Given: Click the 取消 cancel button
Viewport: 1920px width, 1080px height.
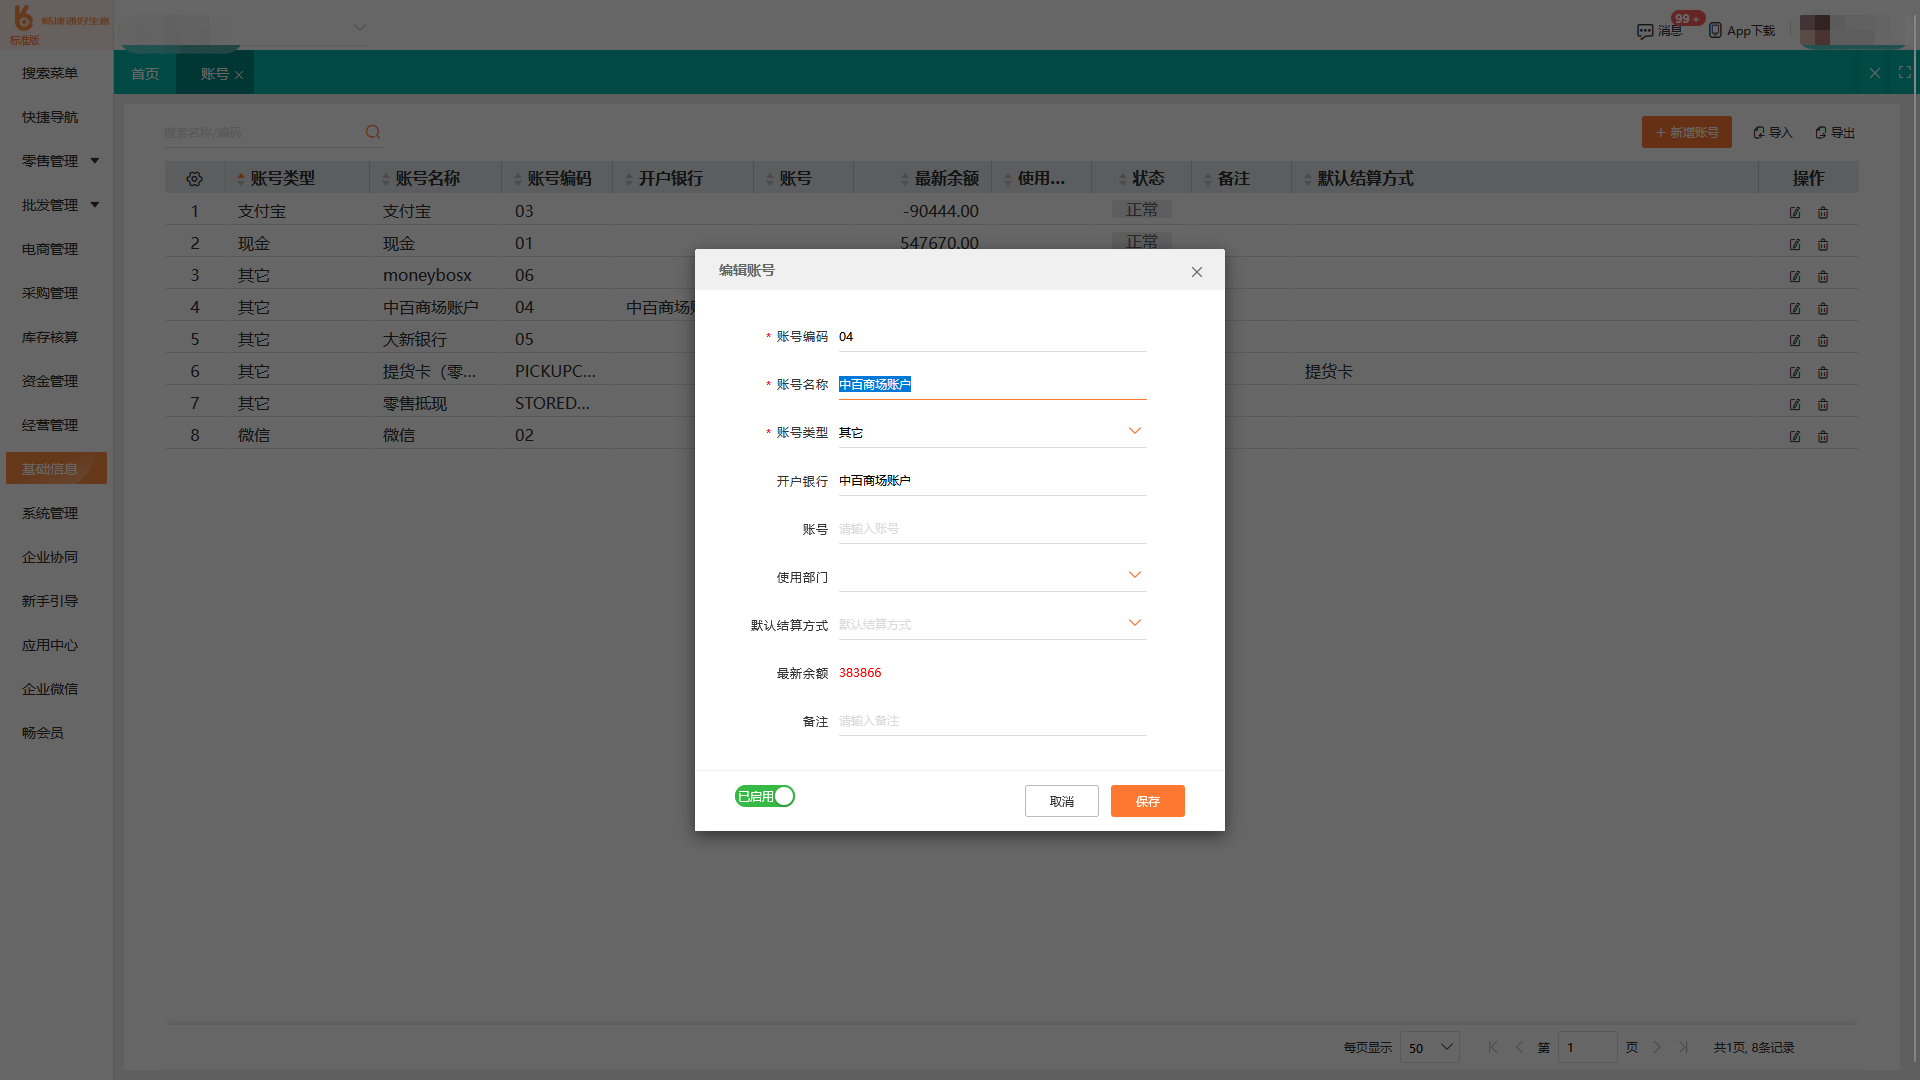Looking at the screenshot, I should (x=1062, y=800).
